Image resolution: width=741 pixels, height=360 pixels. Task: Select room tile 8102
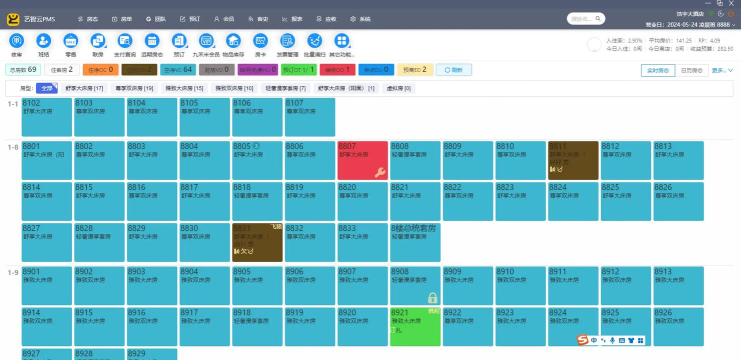47,117
